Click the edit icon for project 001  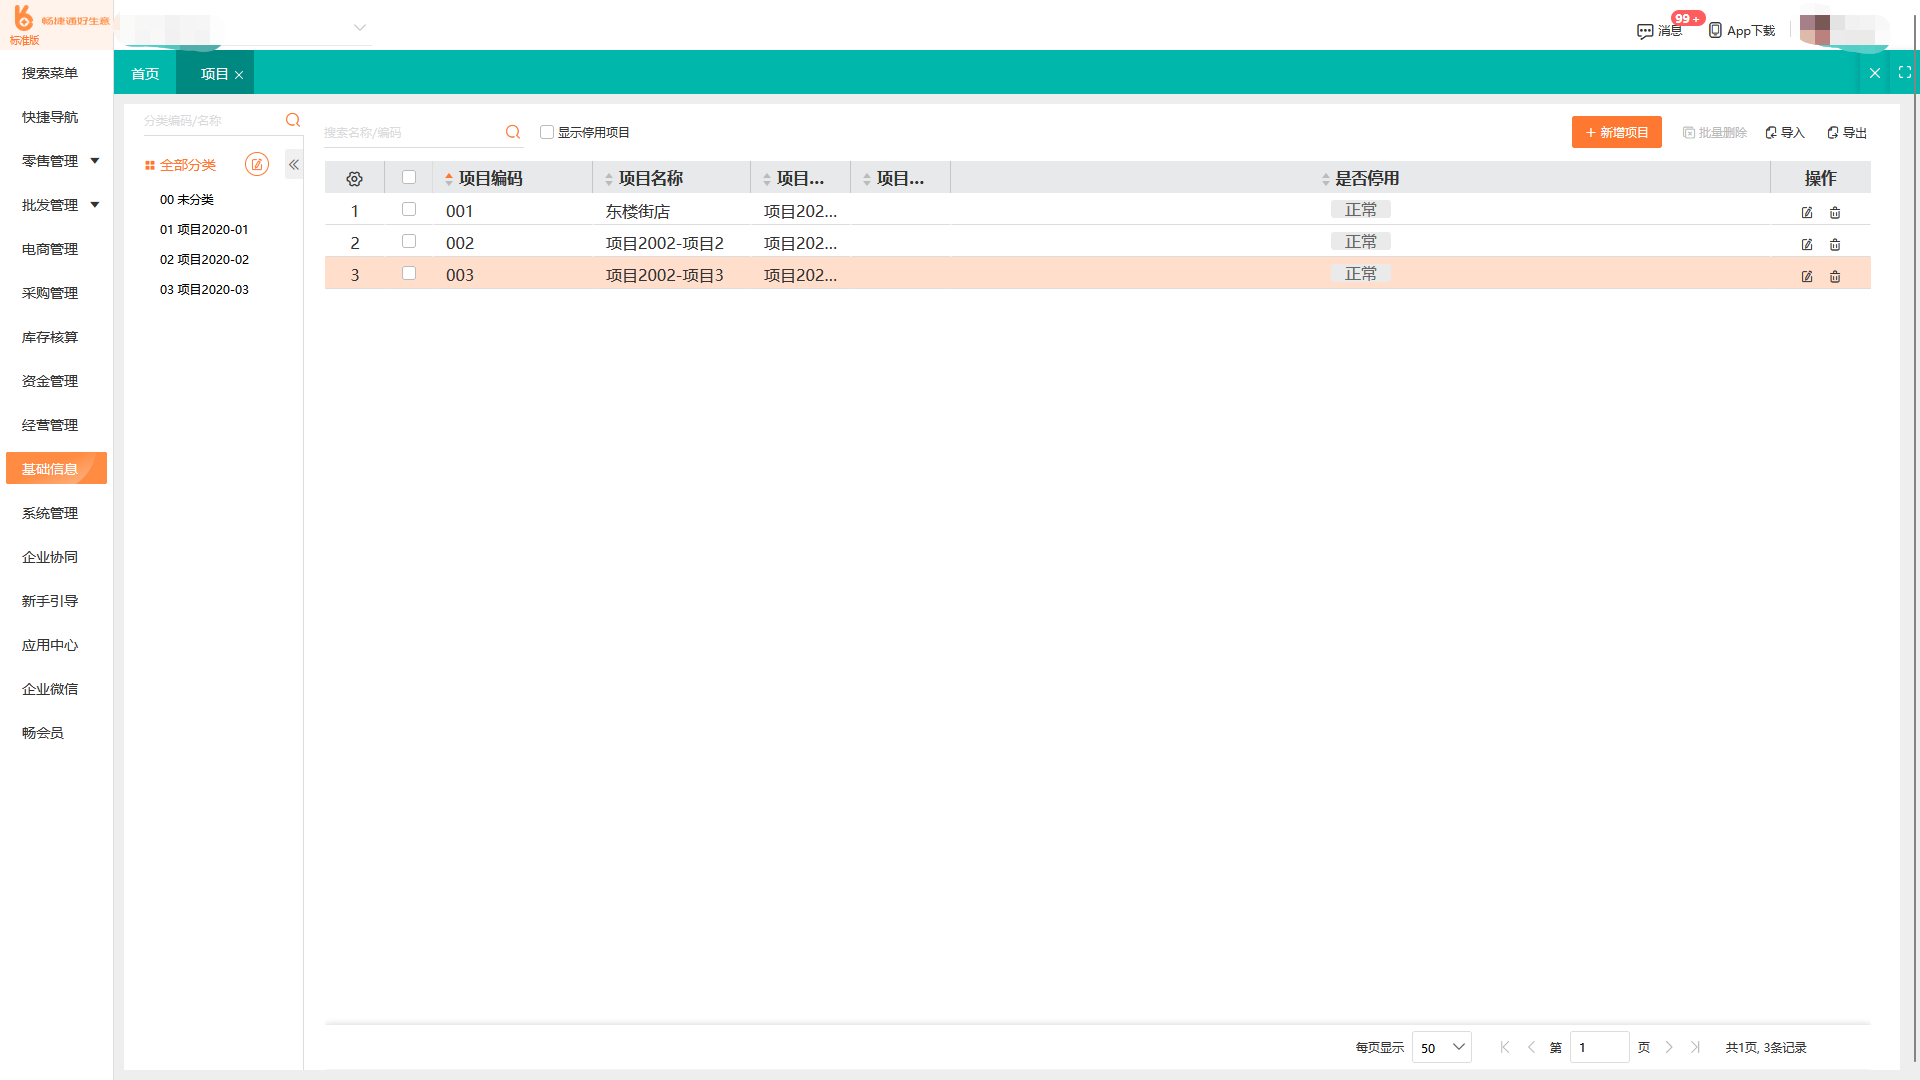1807,211
